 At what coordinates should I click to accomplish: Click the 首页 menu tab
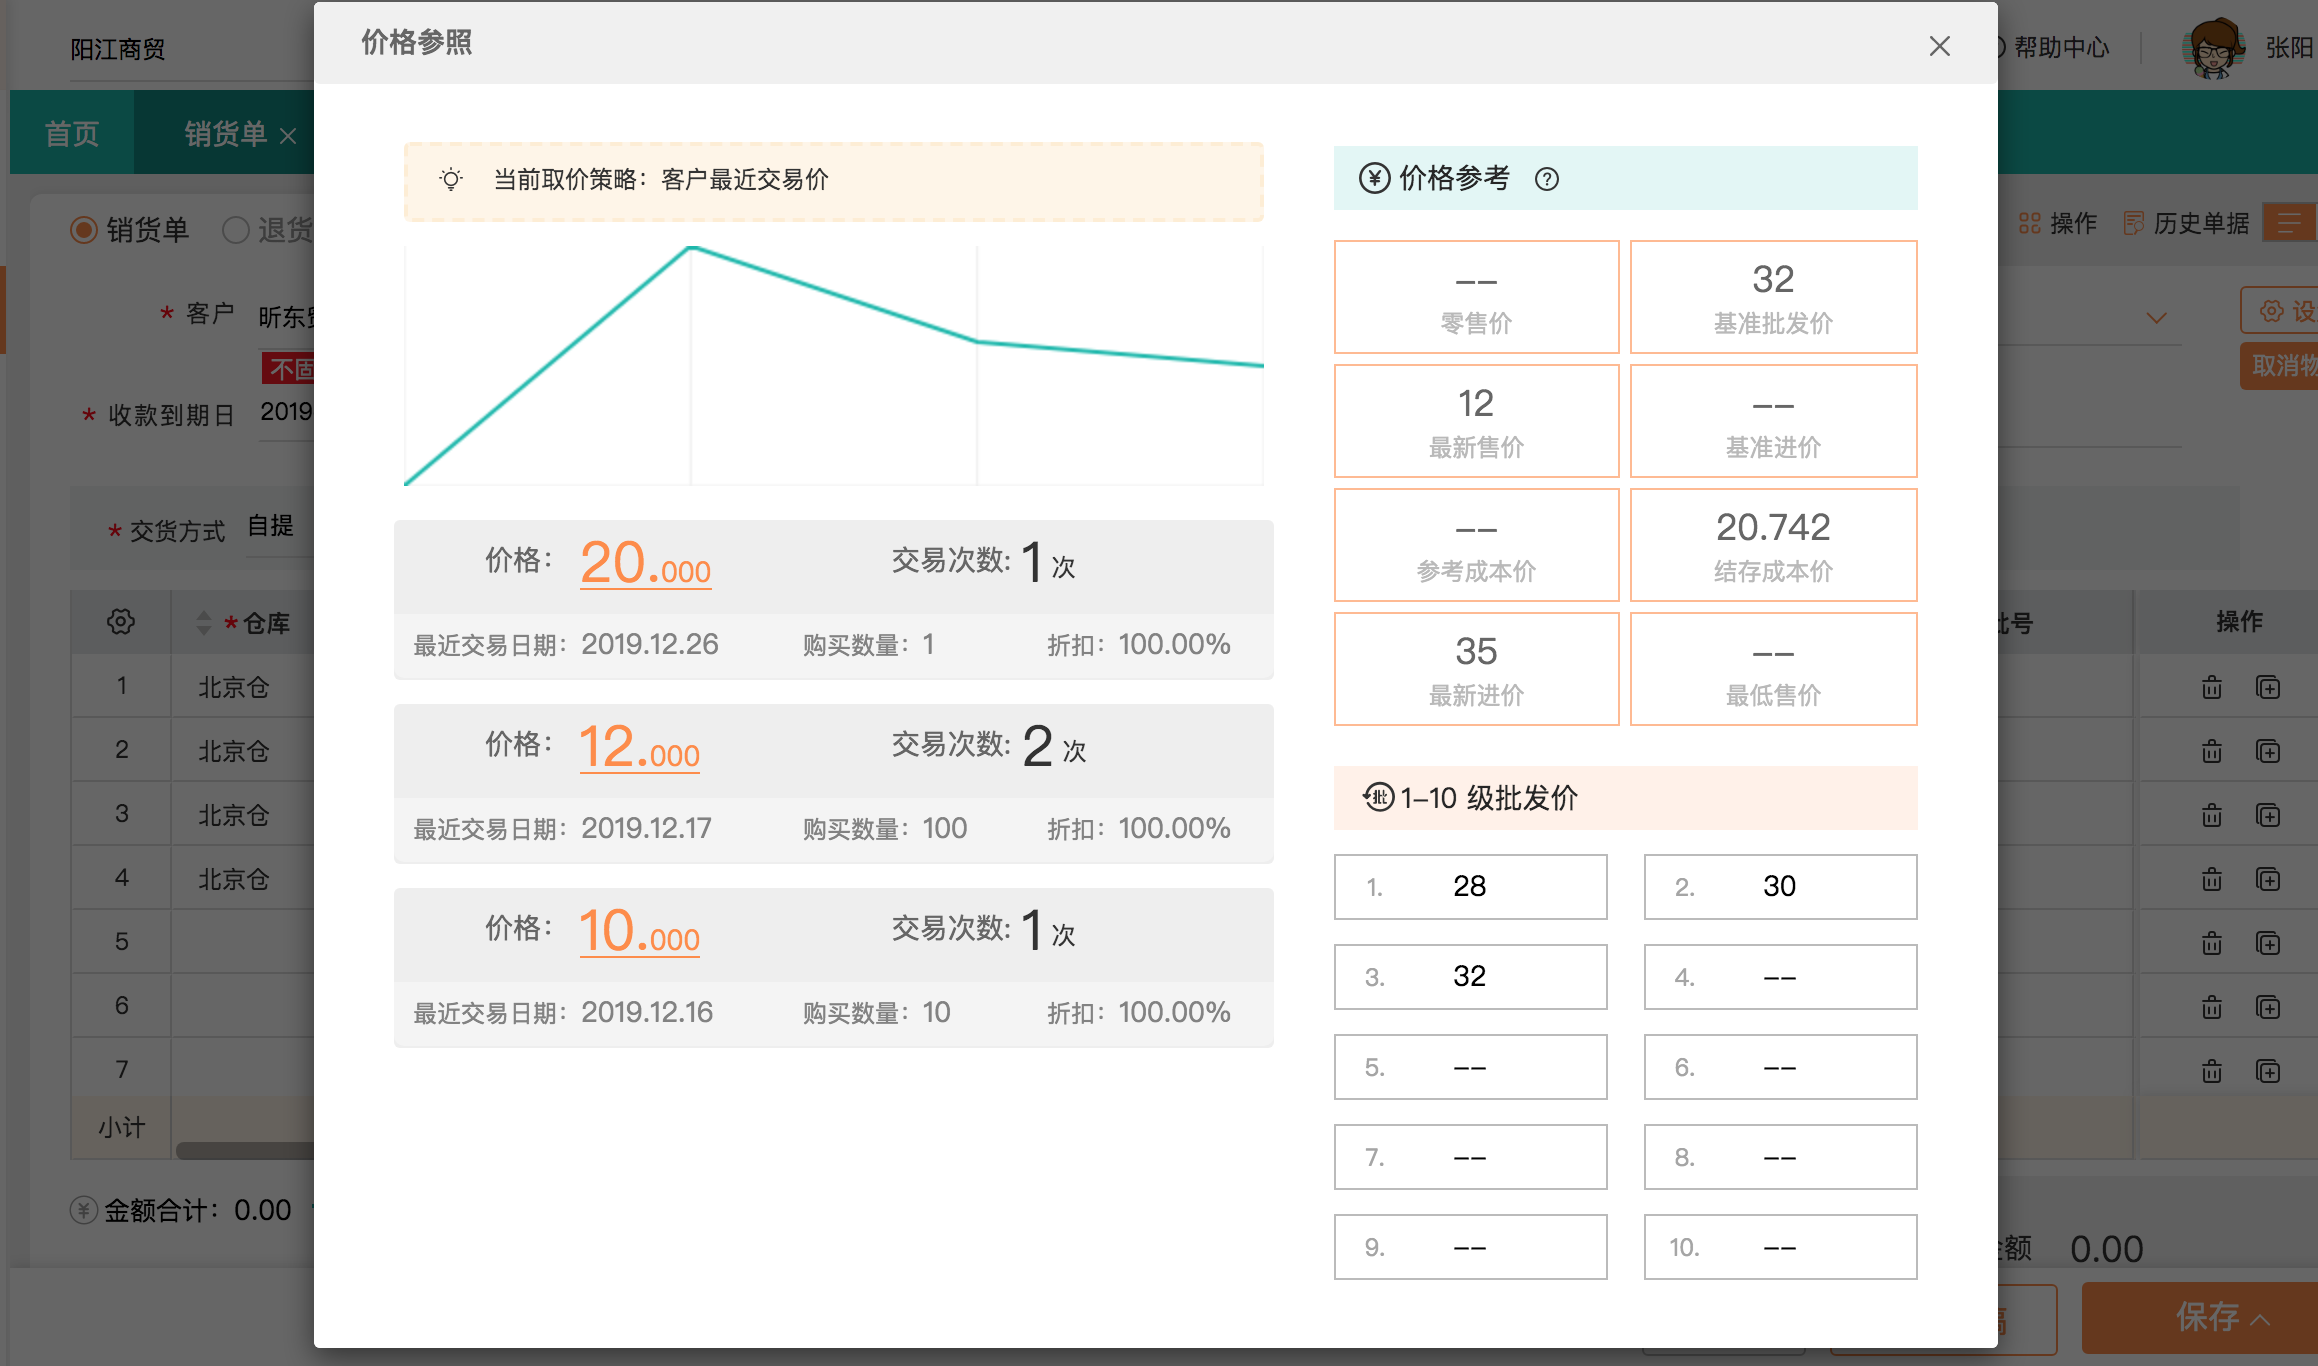pos(70,135)
